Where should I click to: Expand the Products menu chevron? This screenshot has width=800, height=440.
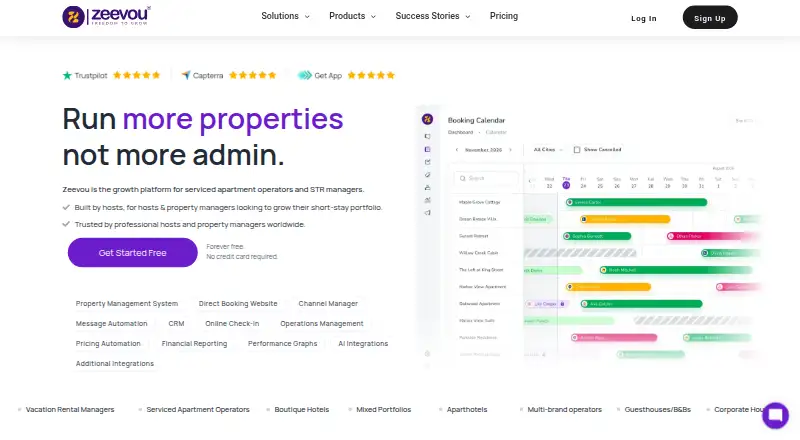[373, 16]
